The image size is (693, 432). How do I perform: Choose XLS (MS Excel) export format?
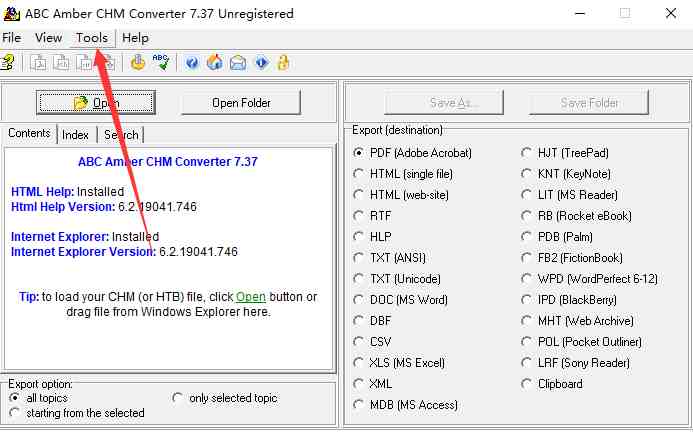(360, 363)
